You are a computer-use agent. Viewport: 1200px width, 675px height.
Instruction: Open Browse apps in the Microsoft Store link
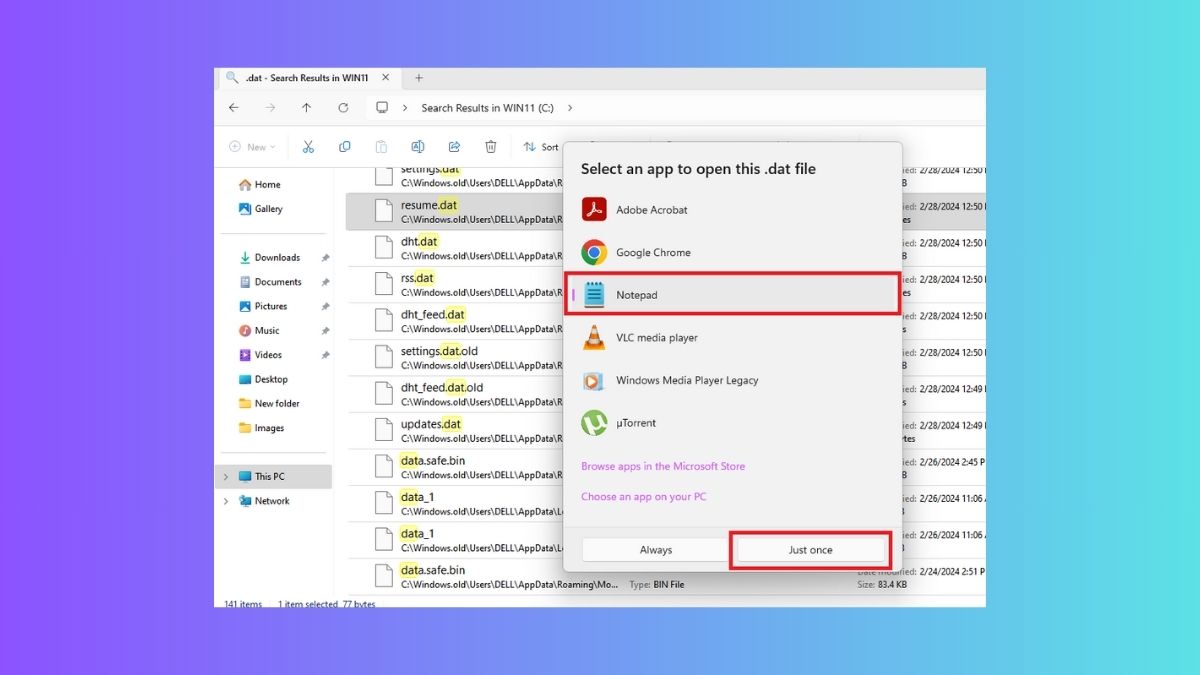[x=663, y=466]
